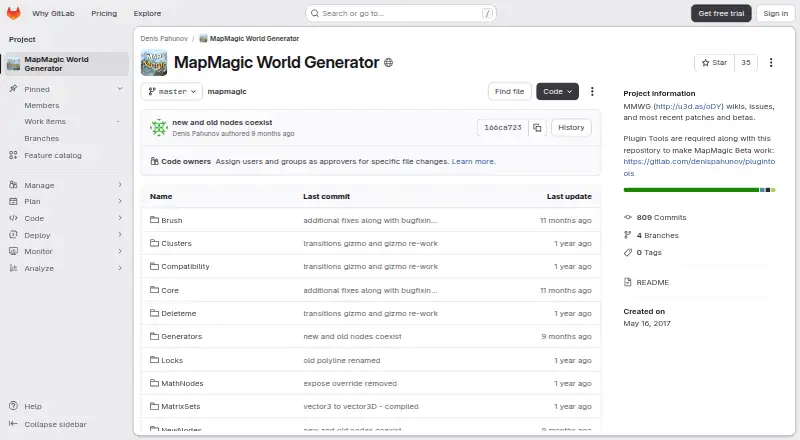Click the Find file button
The width and height of the screenshot is (800, 440).
click(509, 91)
